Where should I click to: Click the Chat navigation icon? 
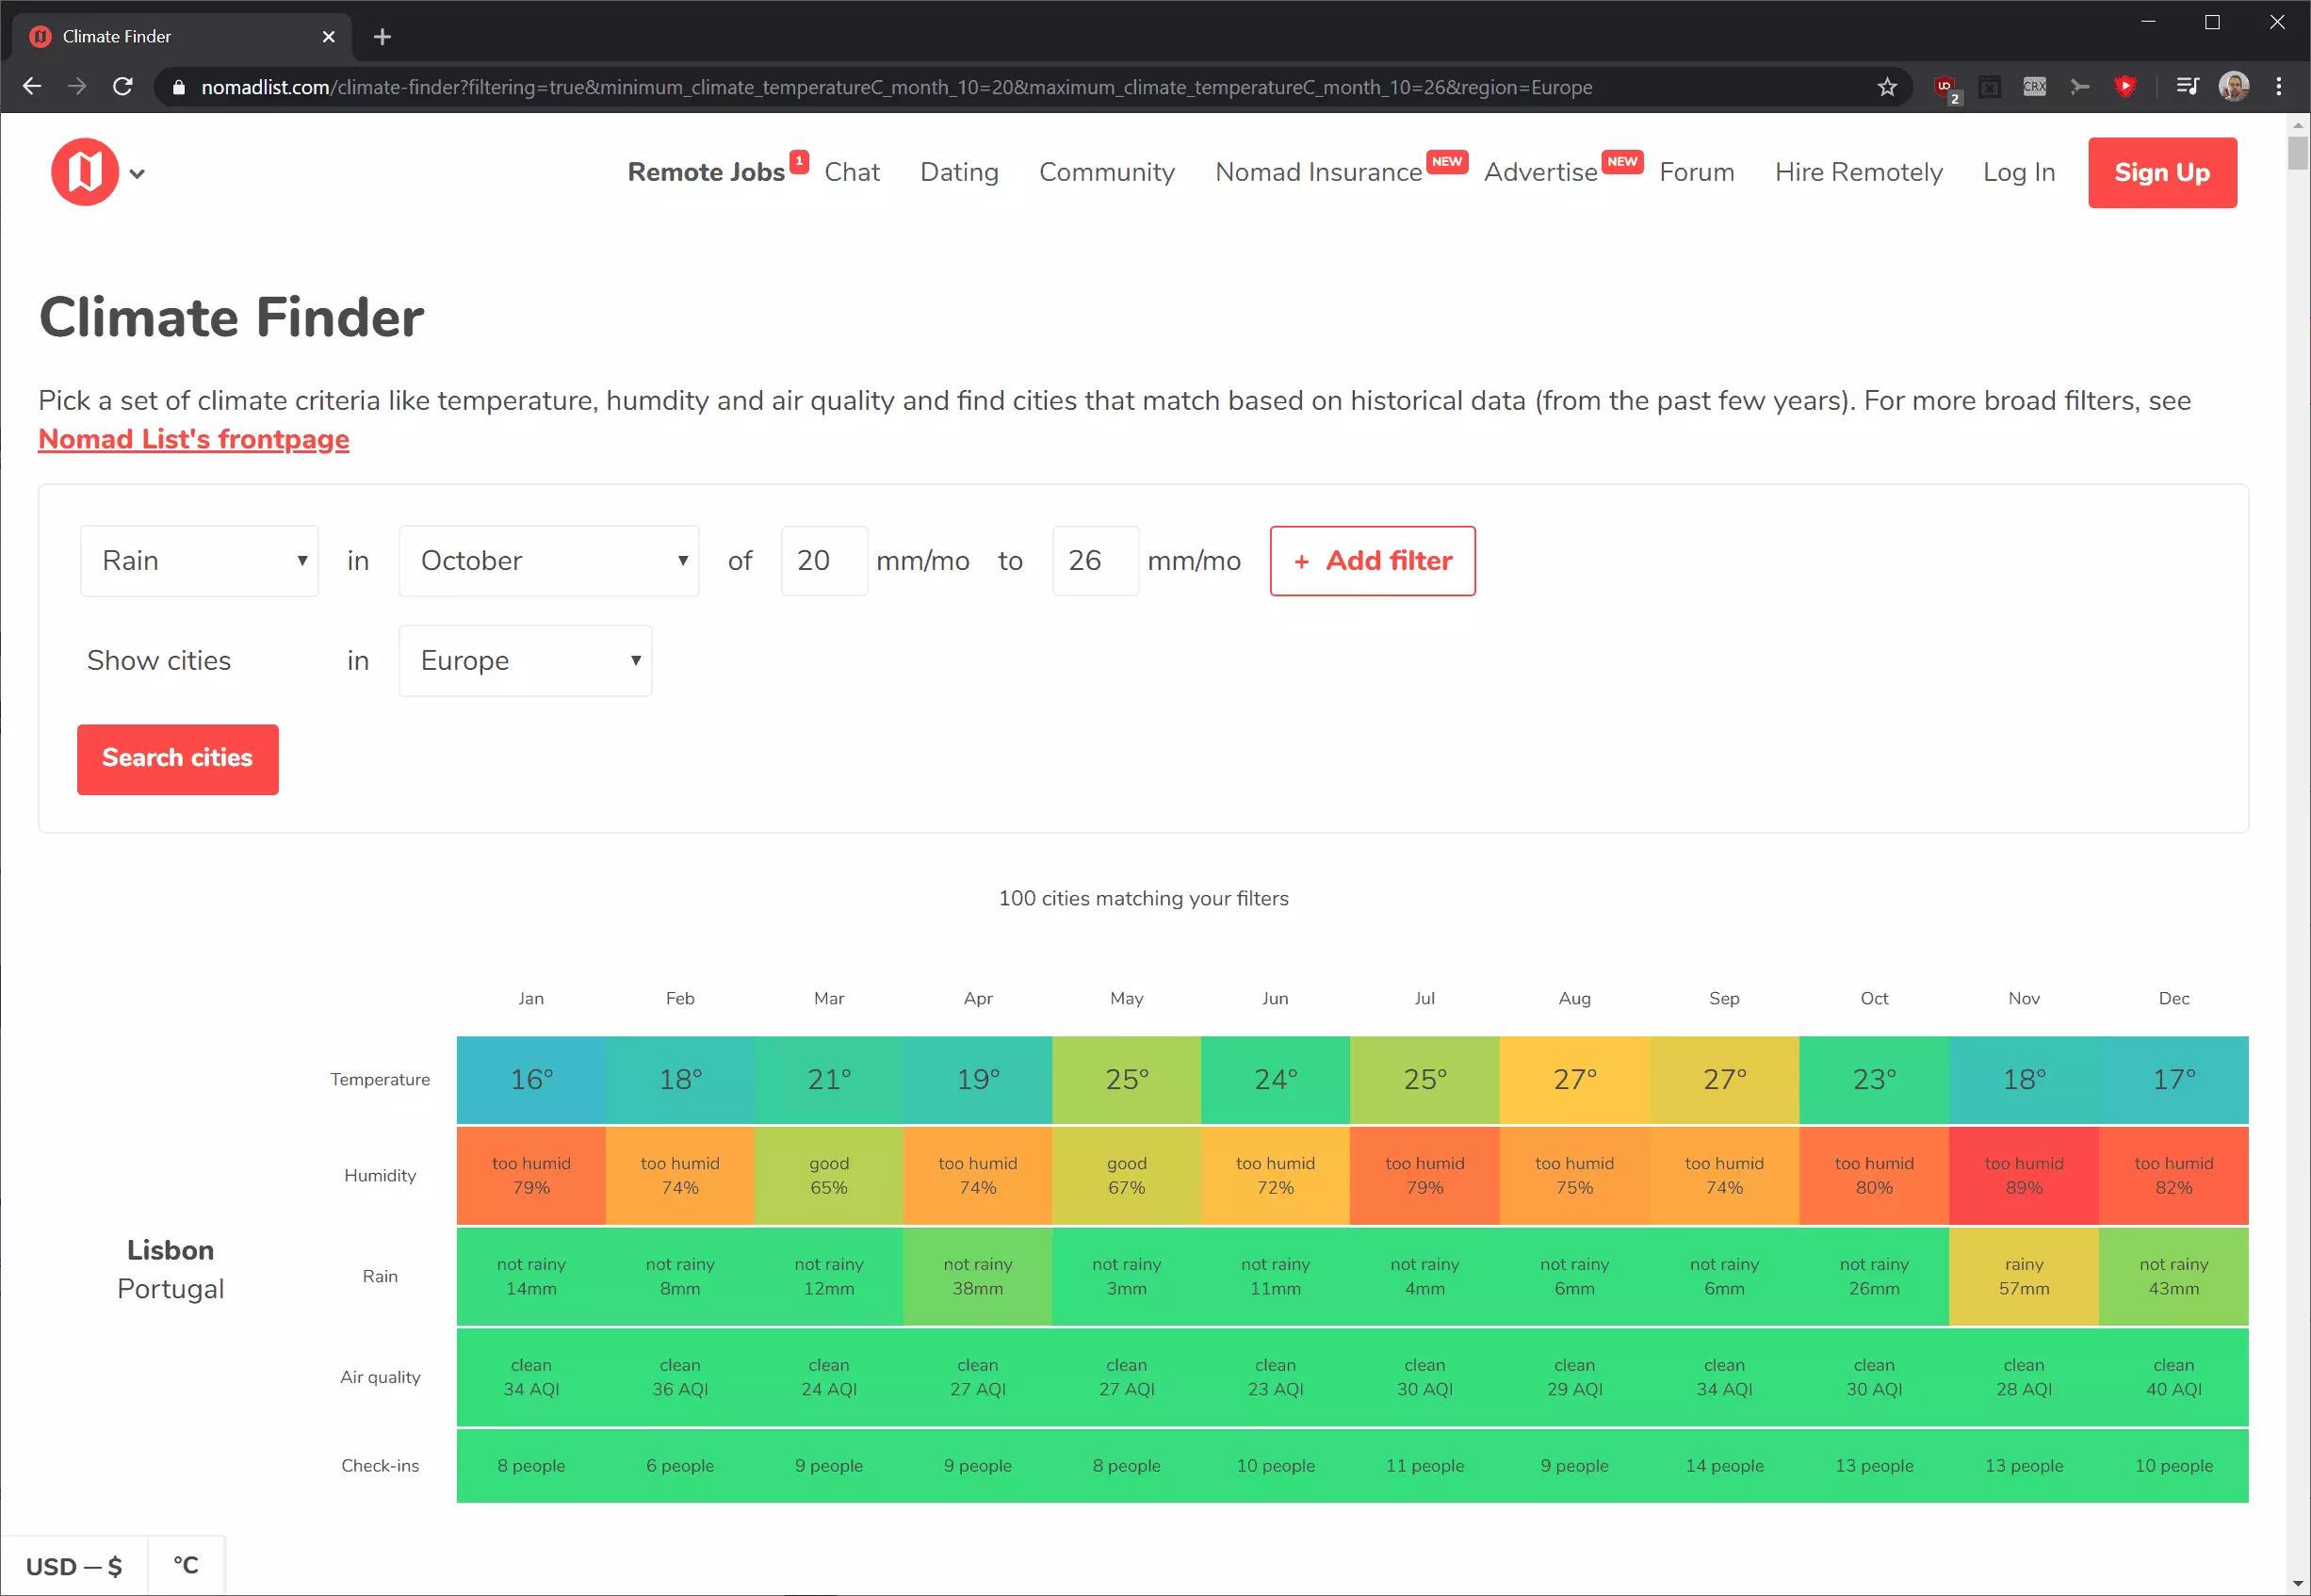coord(852,172)
